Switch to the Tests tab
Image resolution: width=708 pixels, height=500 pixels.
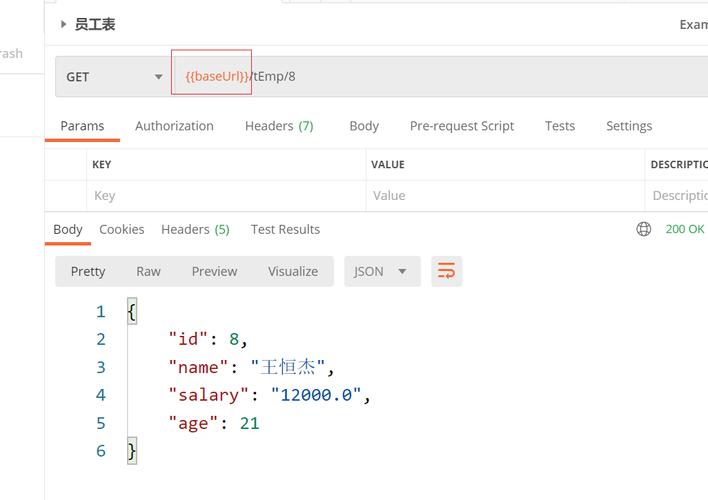[x=560, y=126]
